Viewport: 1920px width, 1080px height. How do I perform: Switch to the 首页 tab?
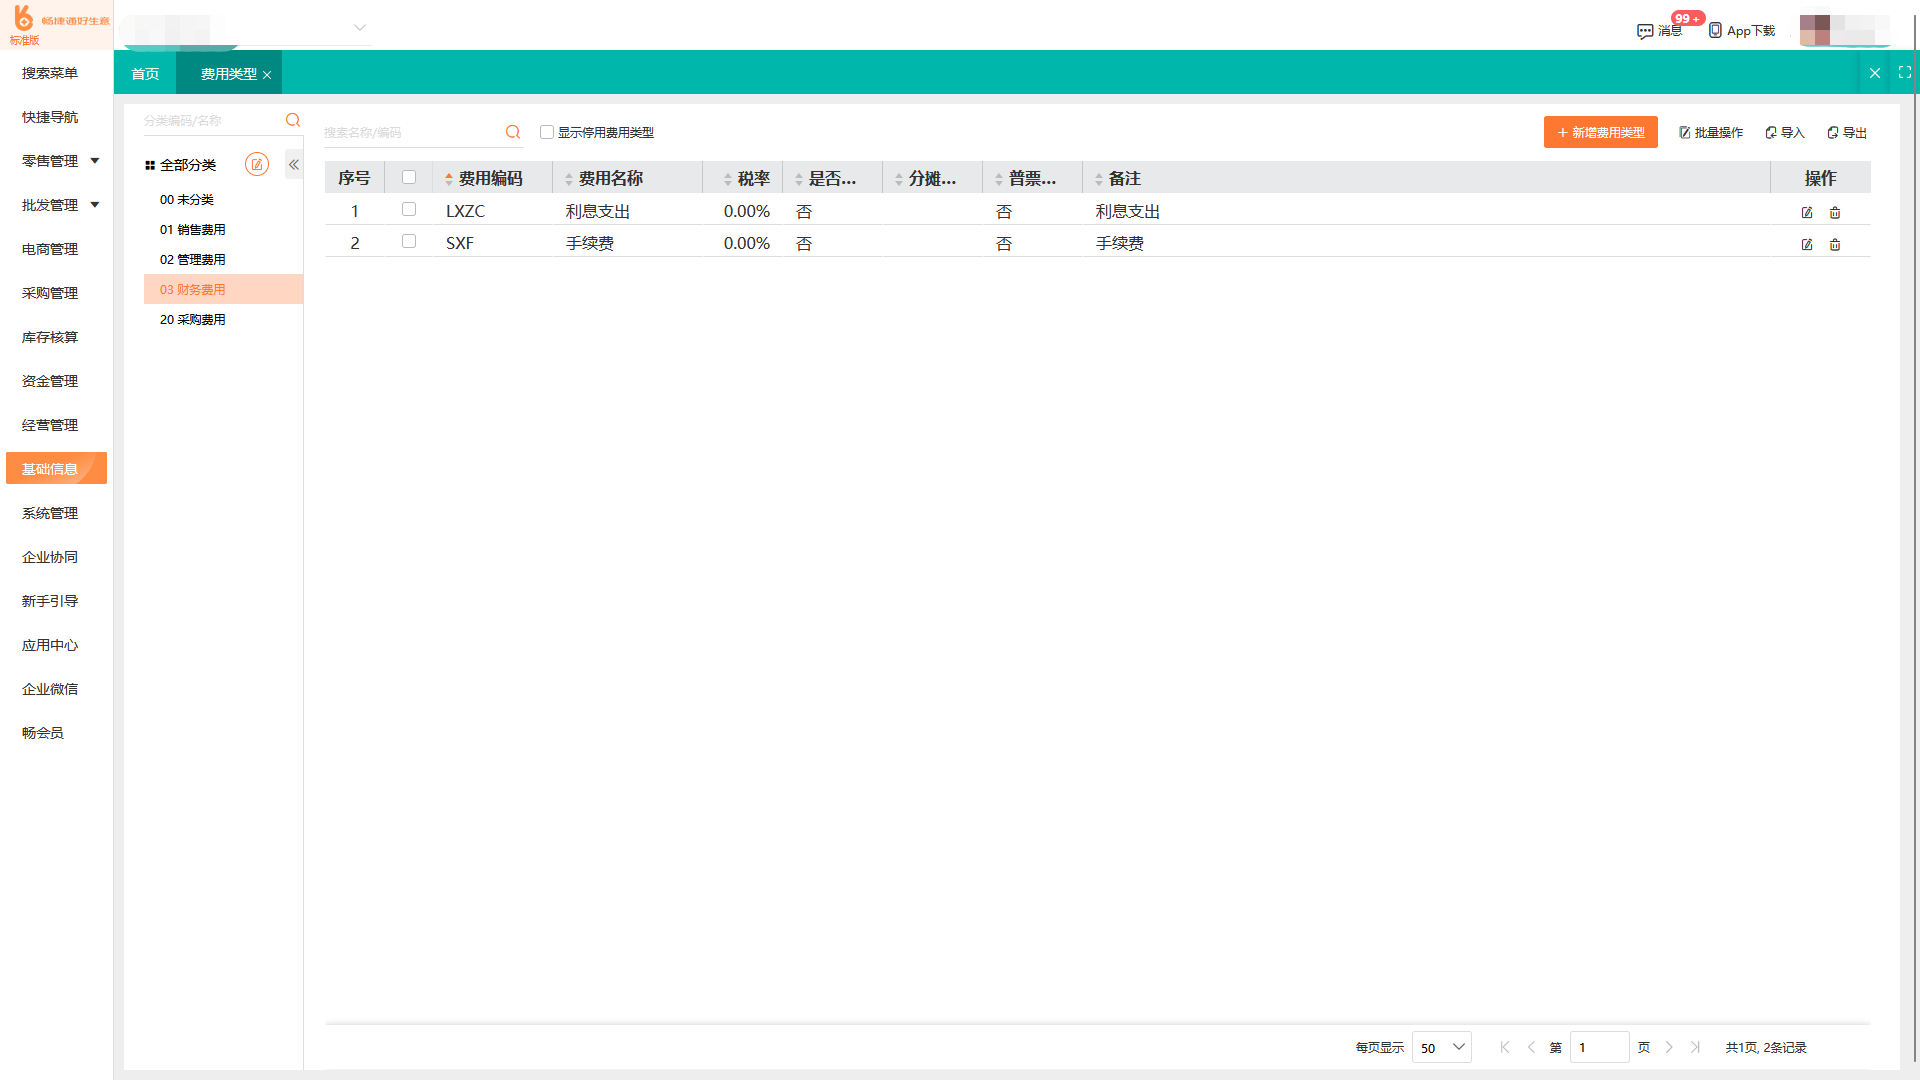[x=145, y=74]
